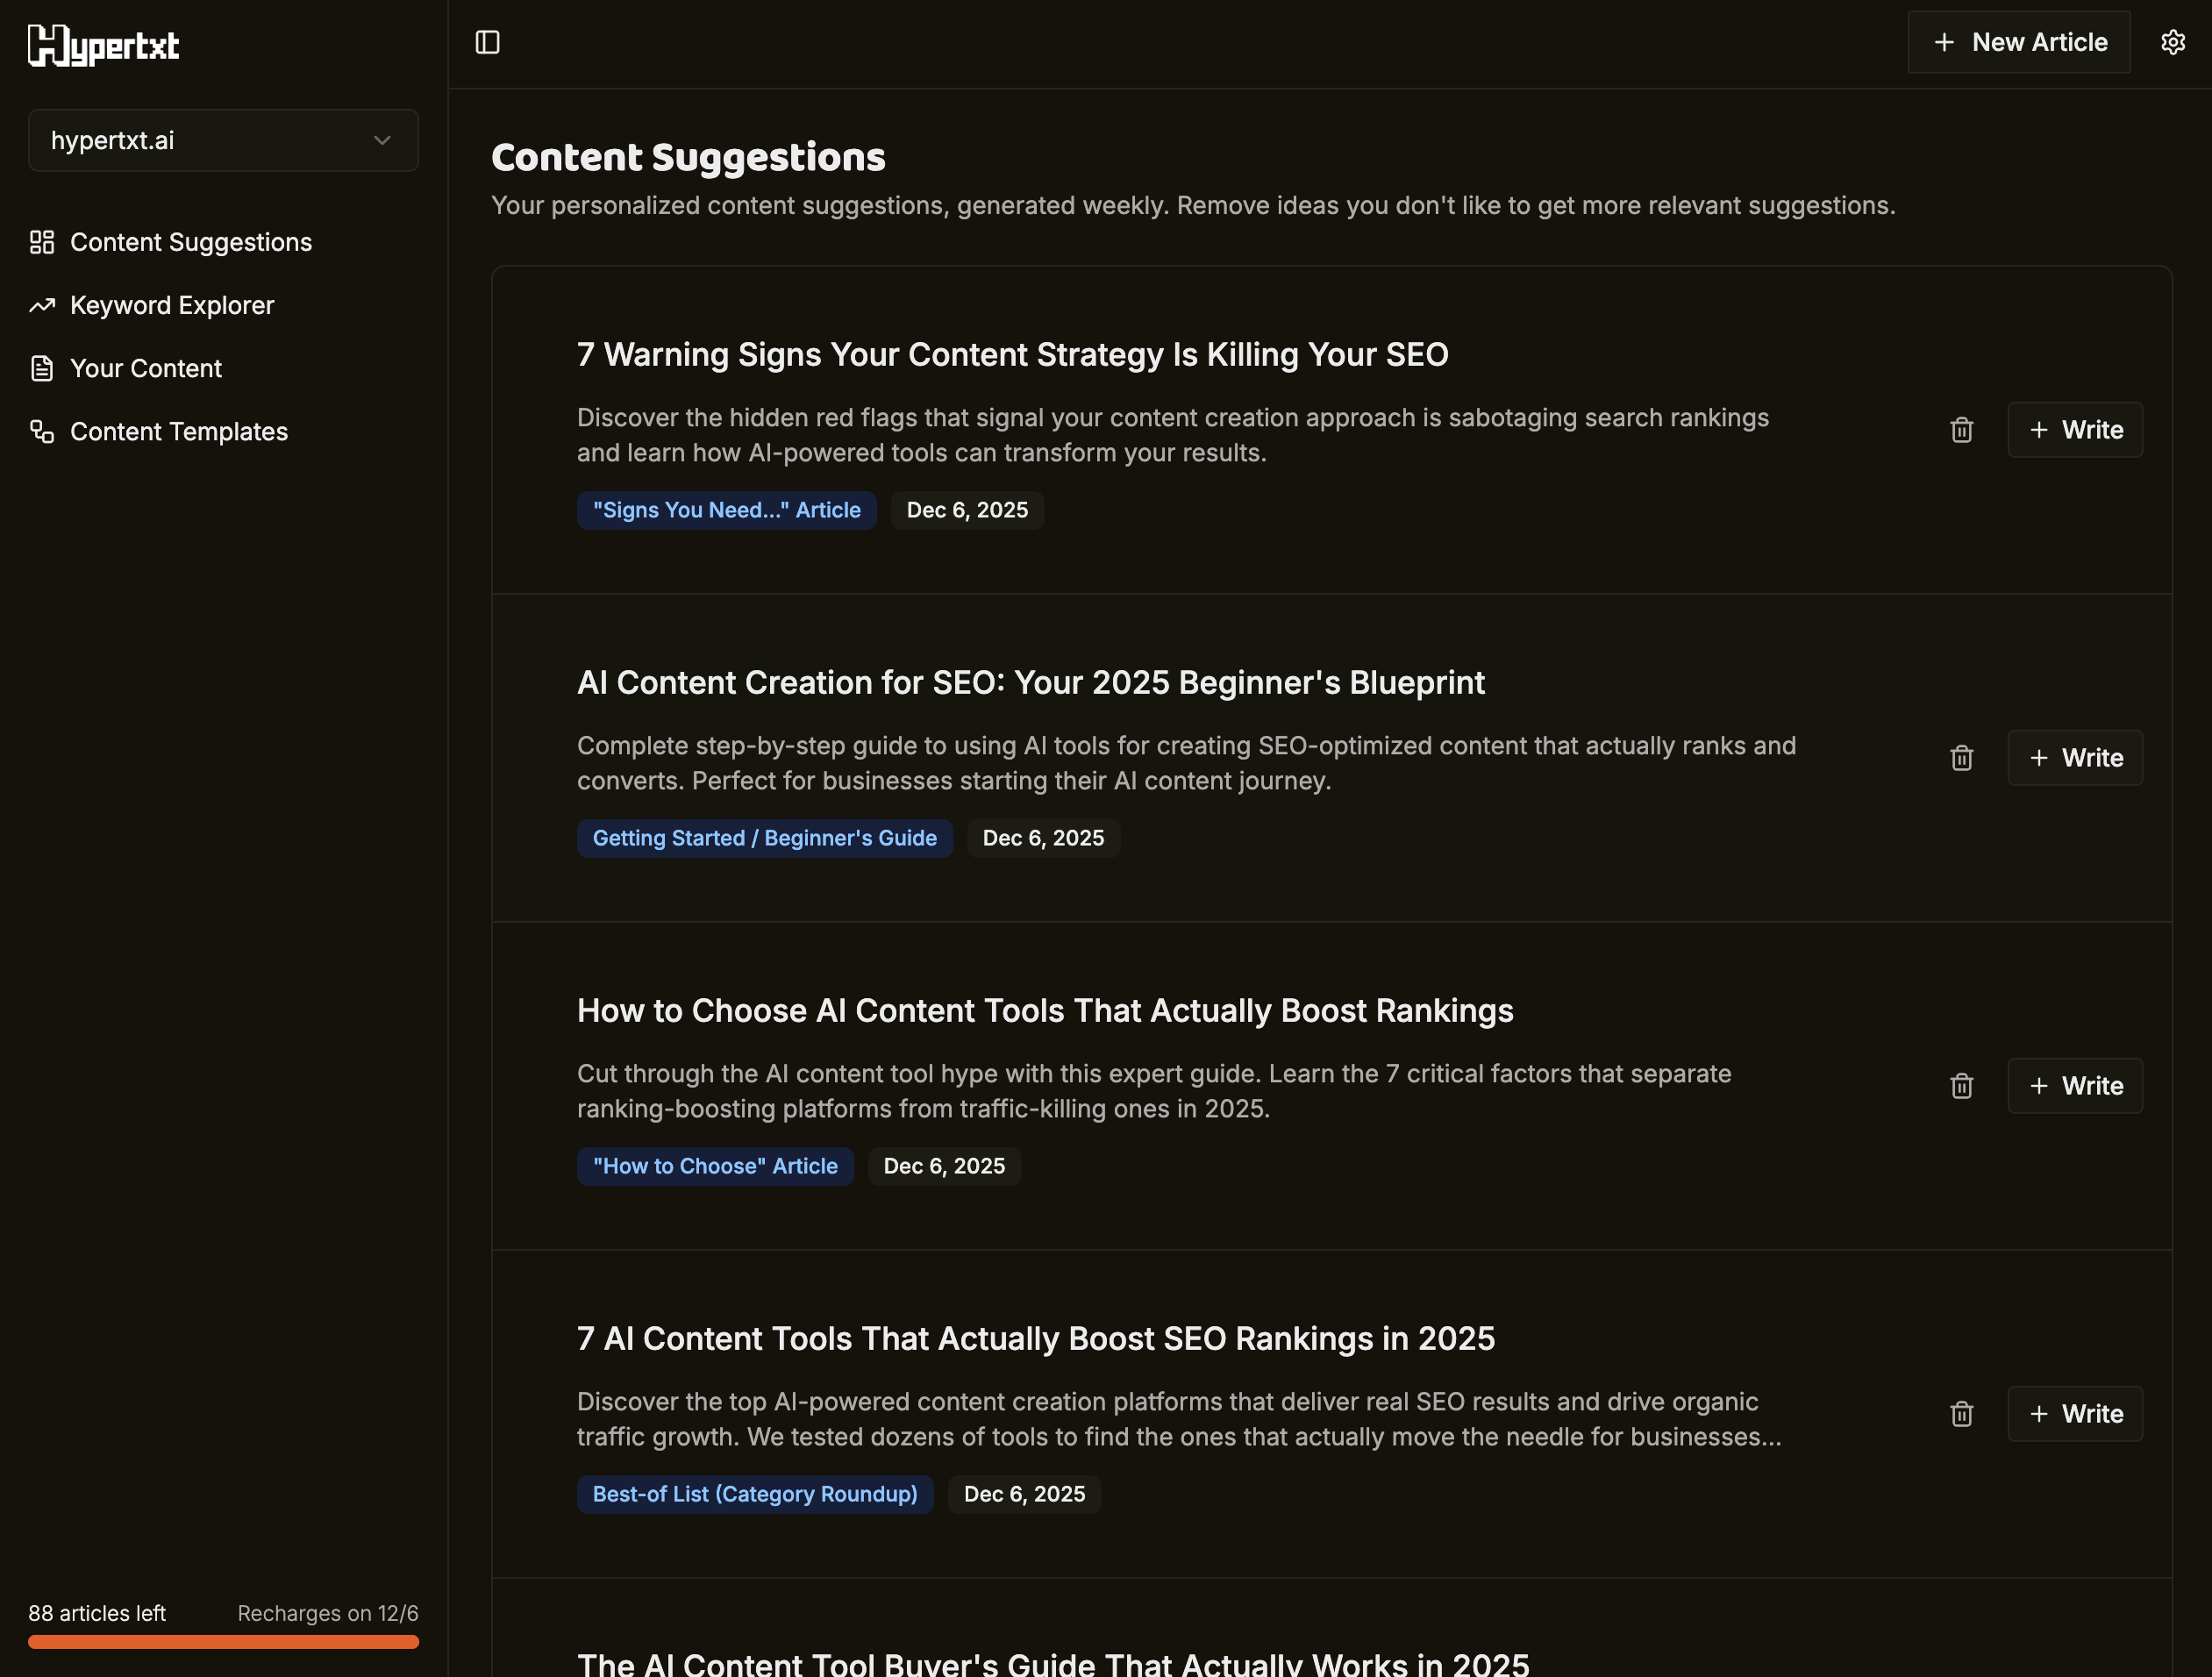Open the Your Content page
This screenshot has width=2212, height=1677.
coord(145,368)
